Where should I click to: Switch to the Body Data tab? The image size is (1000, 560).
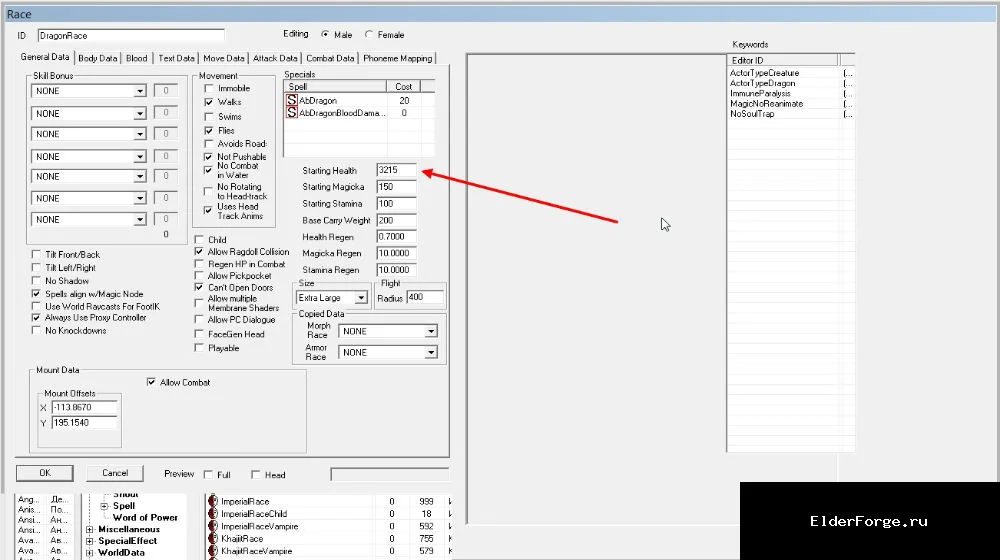(98, 58)
